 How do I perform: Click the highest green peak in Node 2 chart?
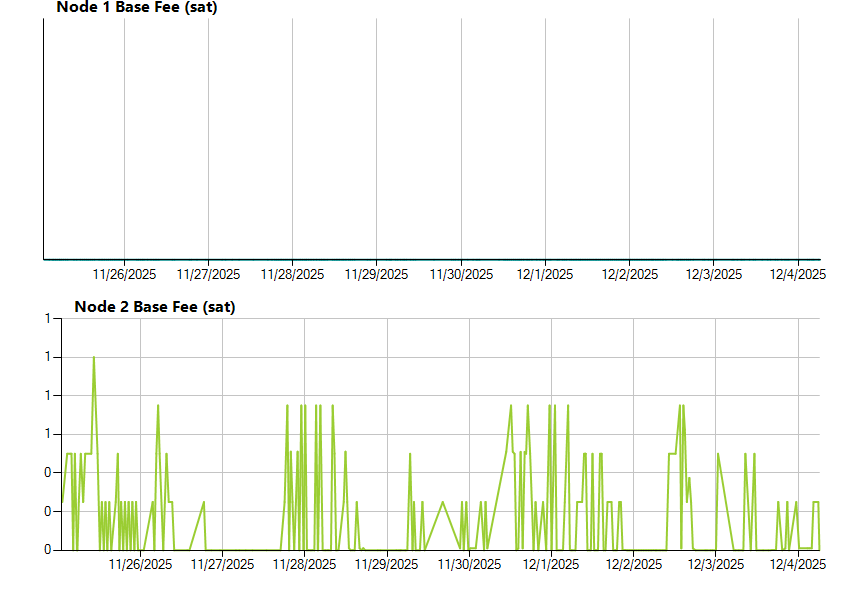coord(94,357)
